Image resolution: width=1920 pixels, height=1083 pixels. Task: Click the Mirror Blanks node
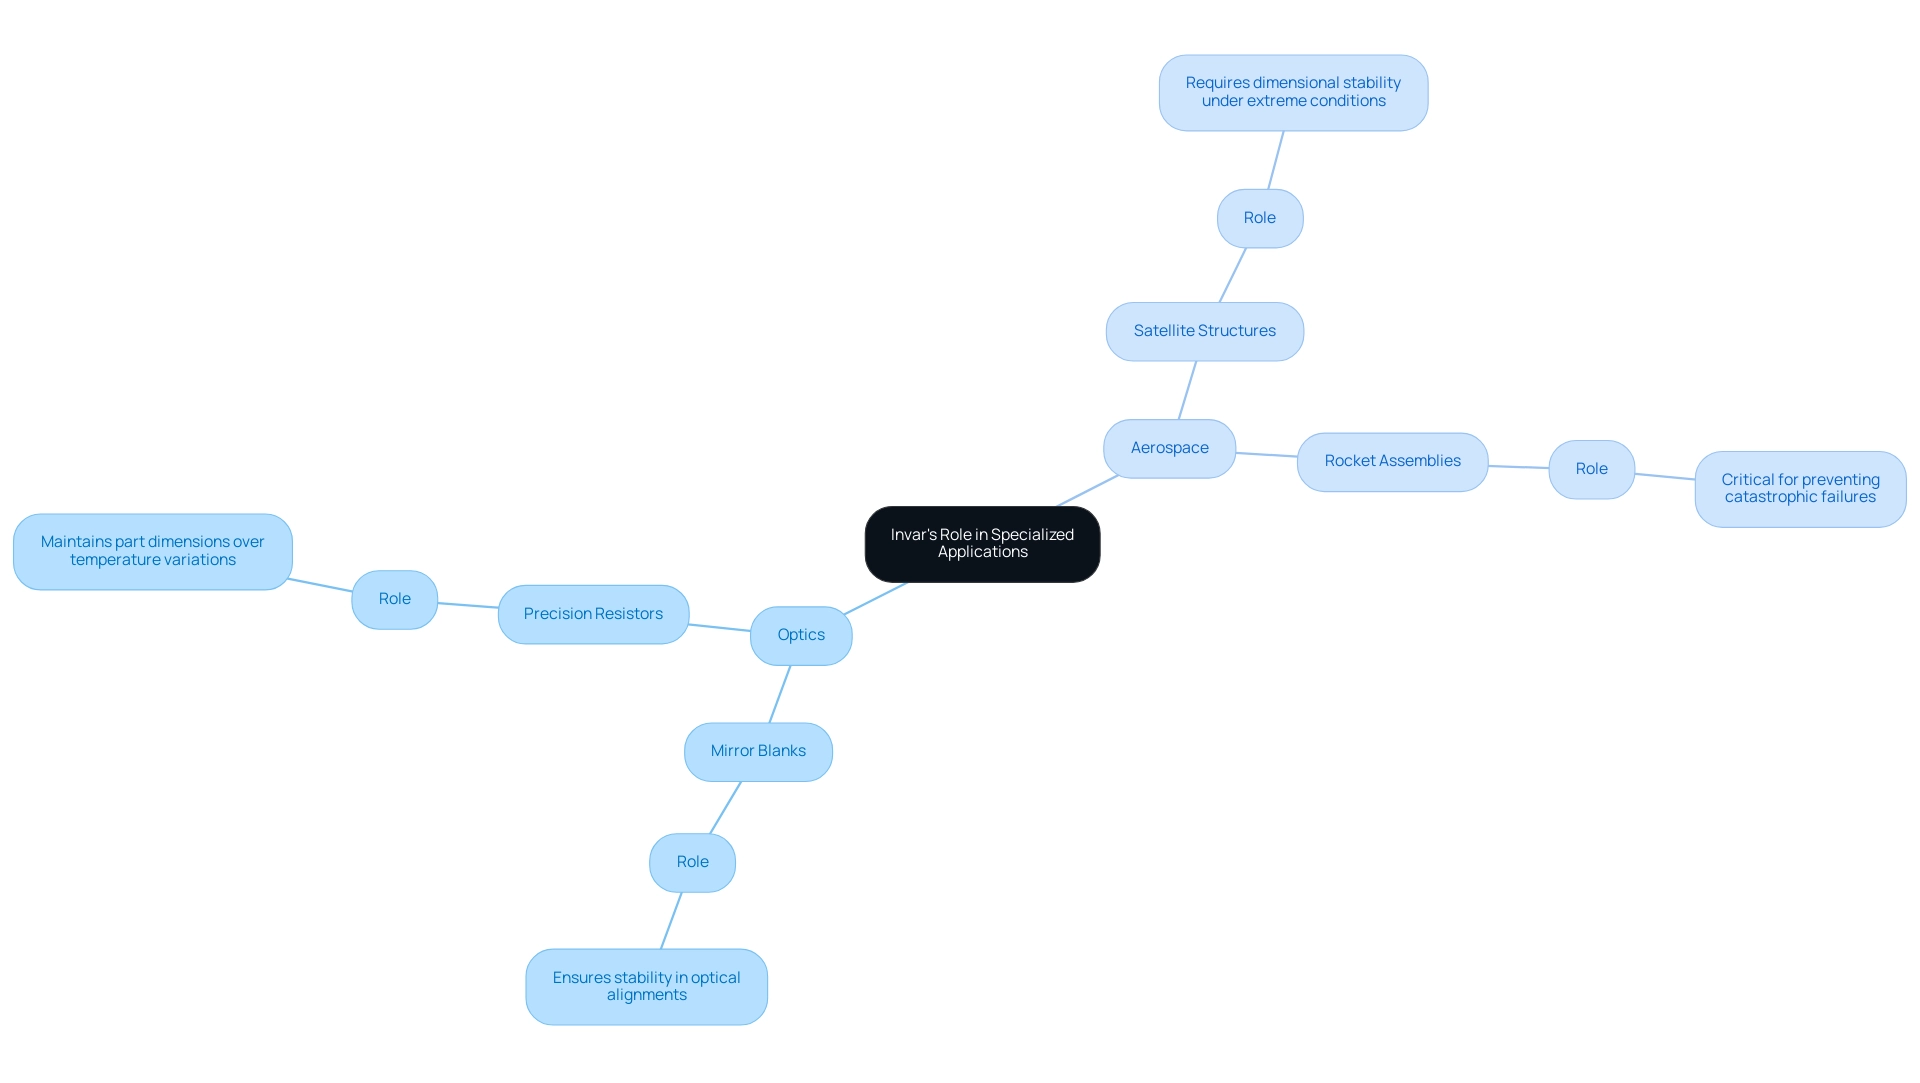756,749
